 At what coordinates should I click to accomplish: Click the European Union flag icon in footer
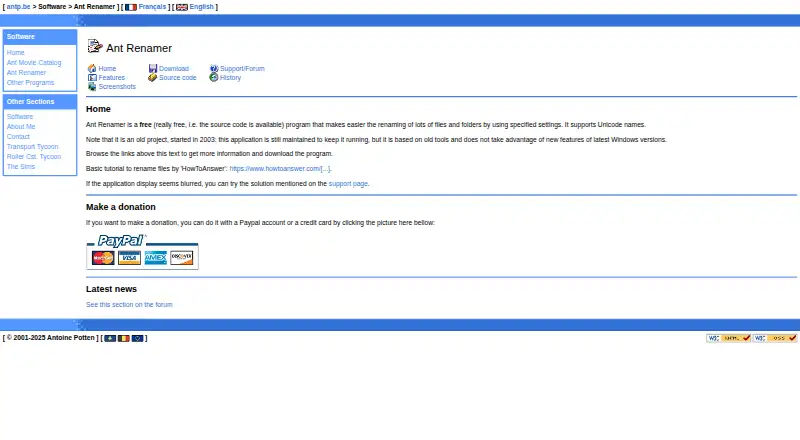point(137,338)
